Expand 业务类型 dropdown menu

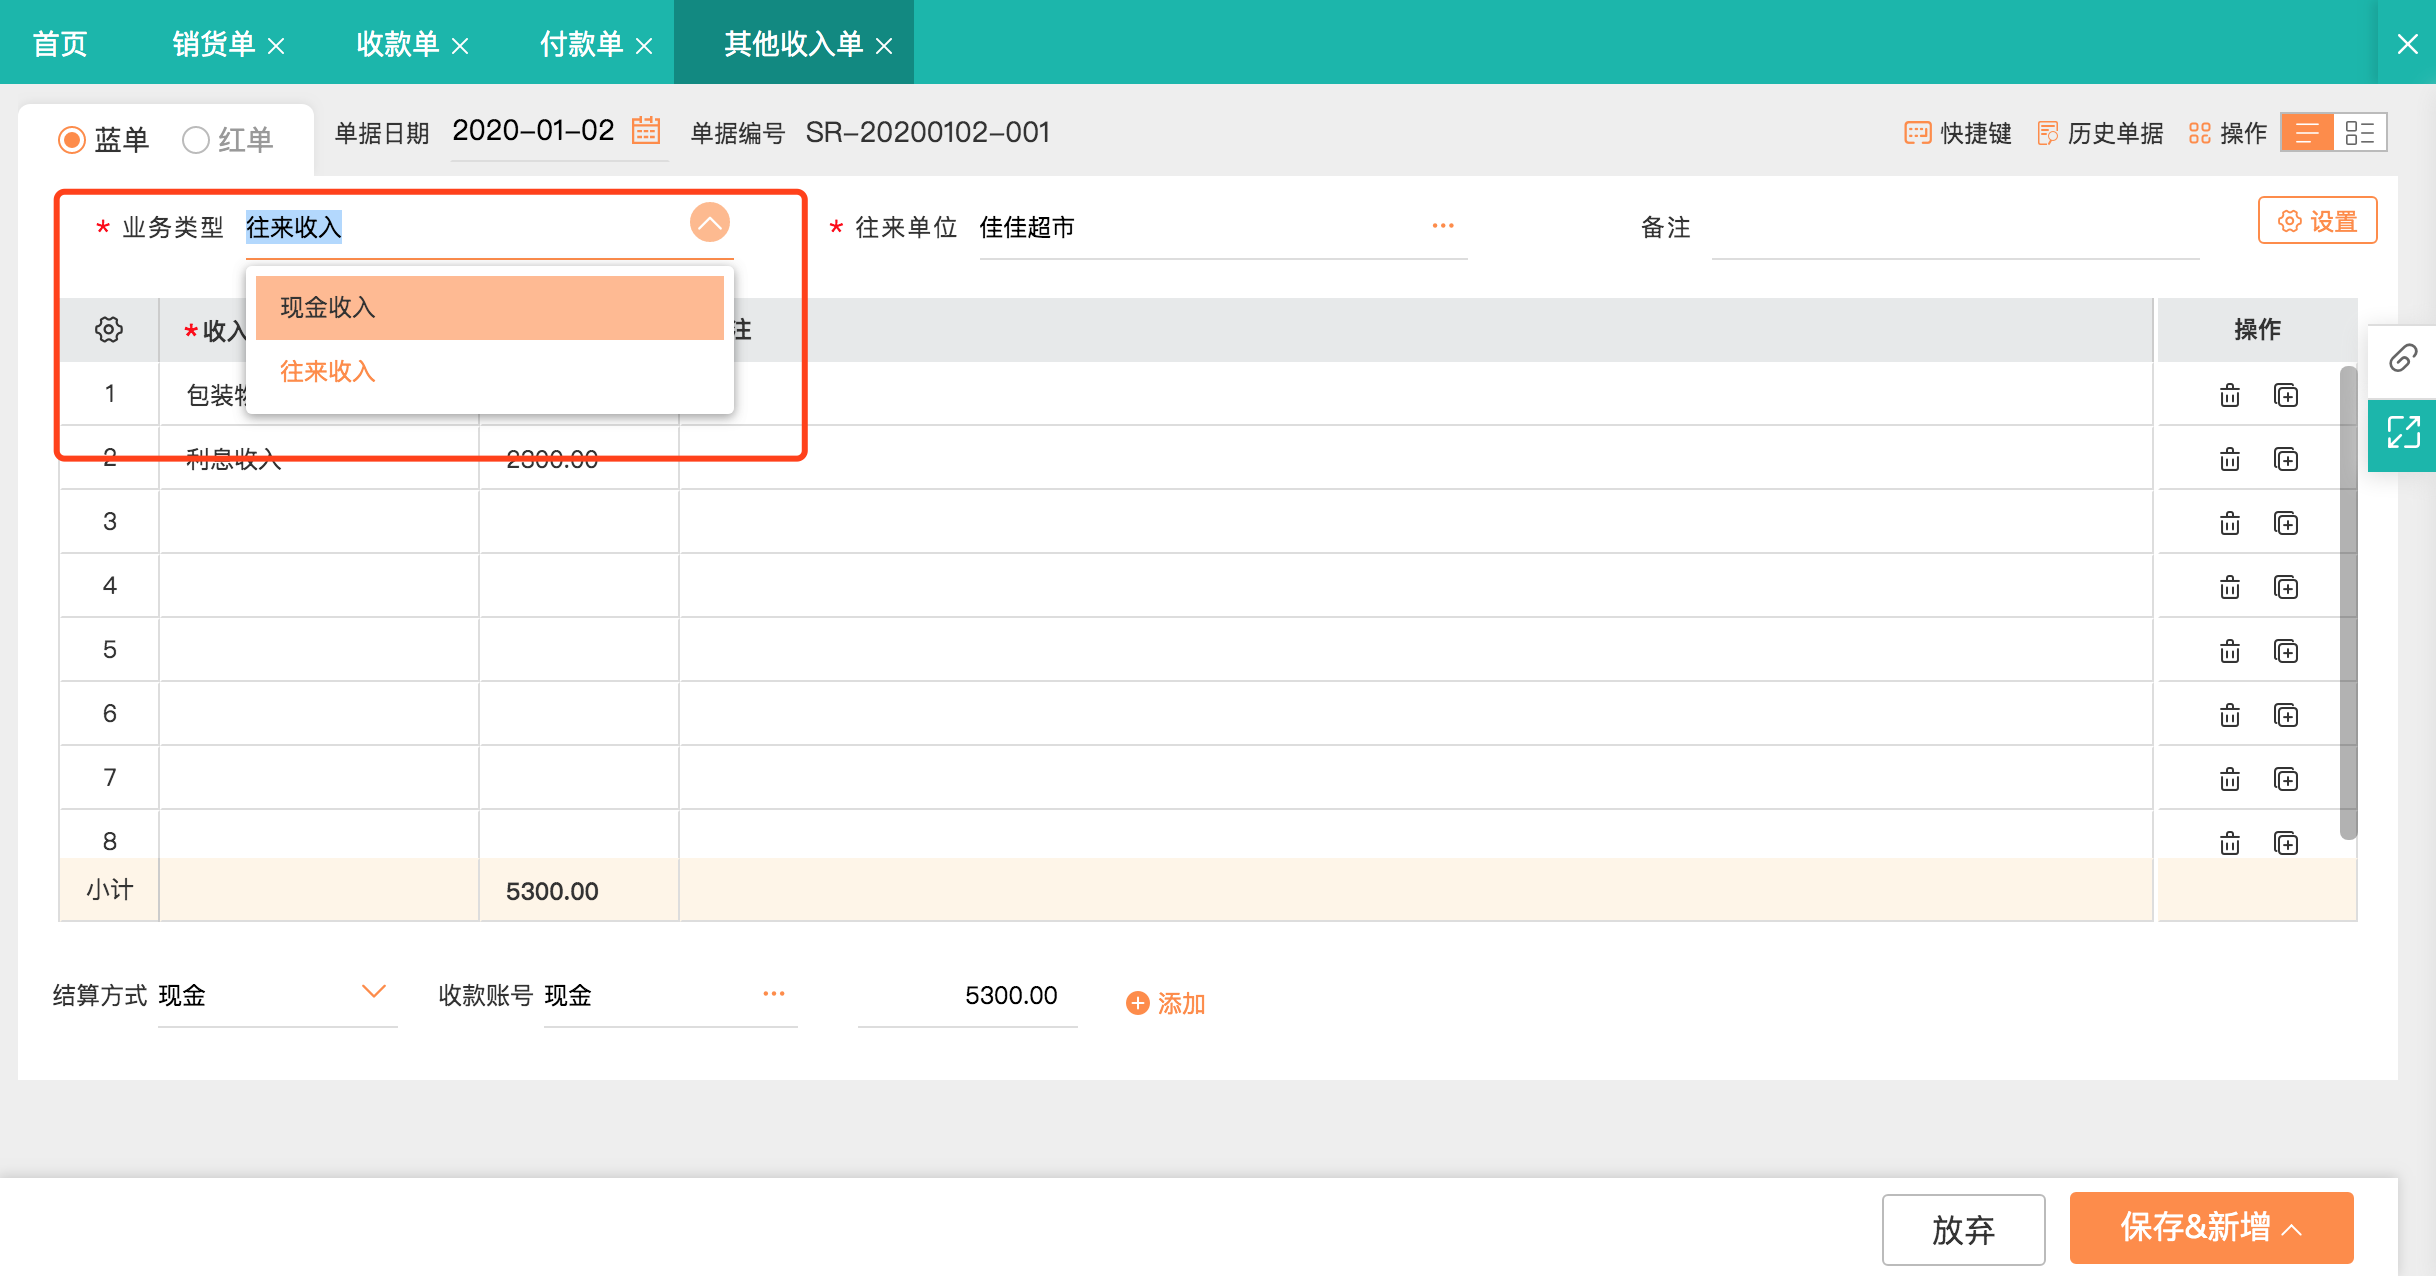709,226
